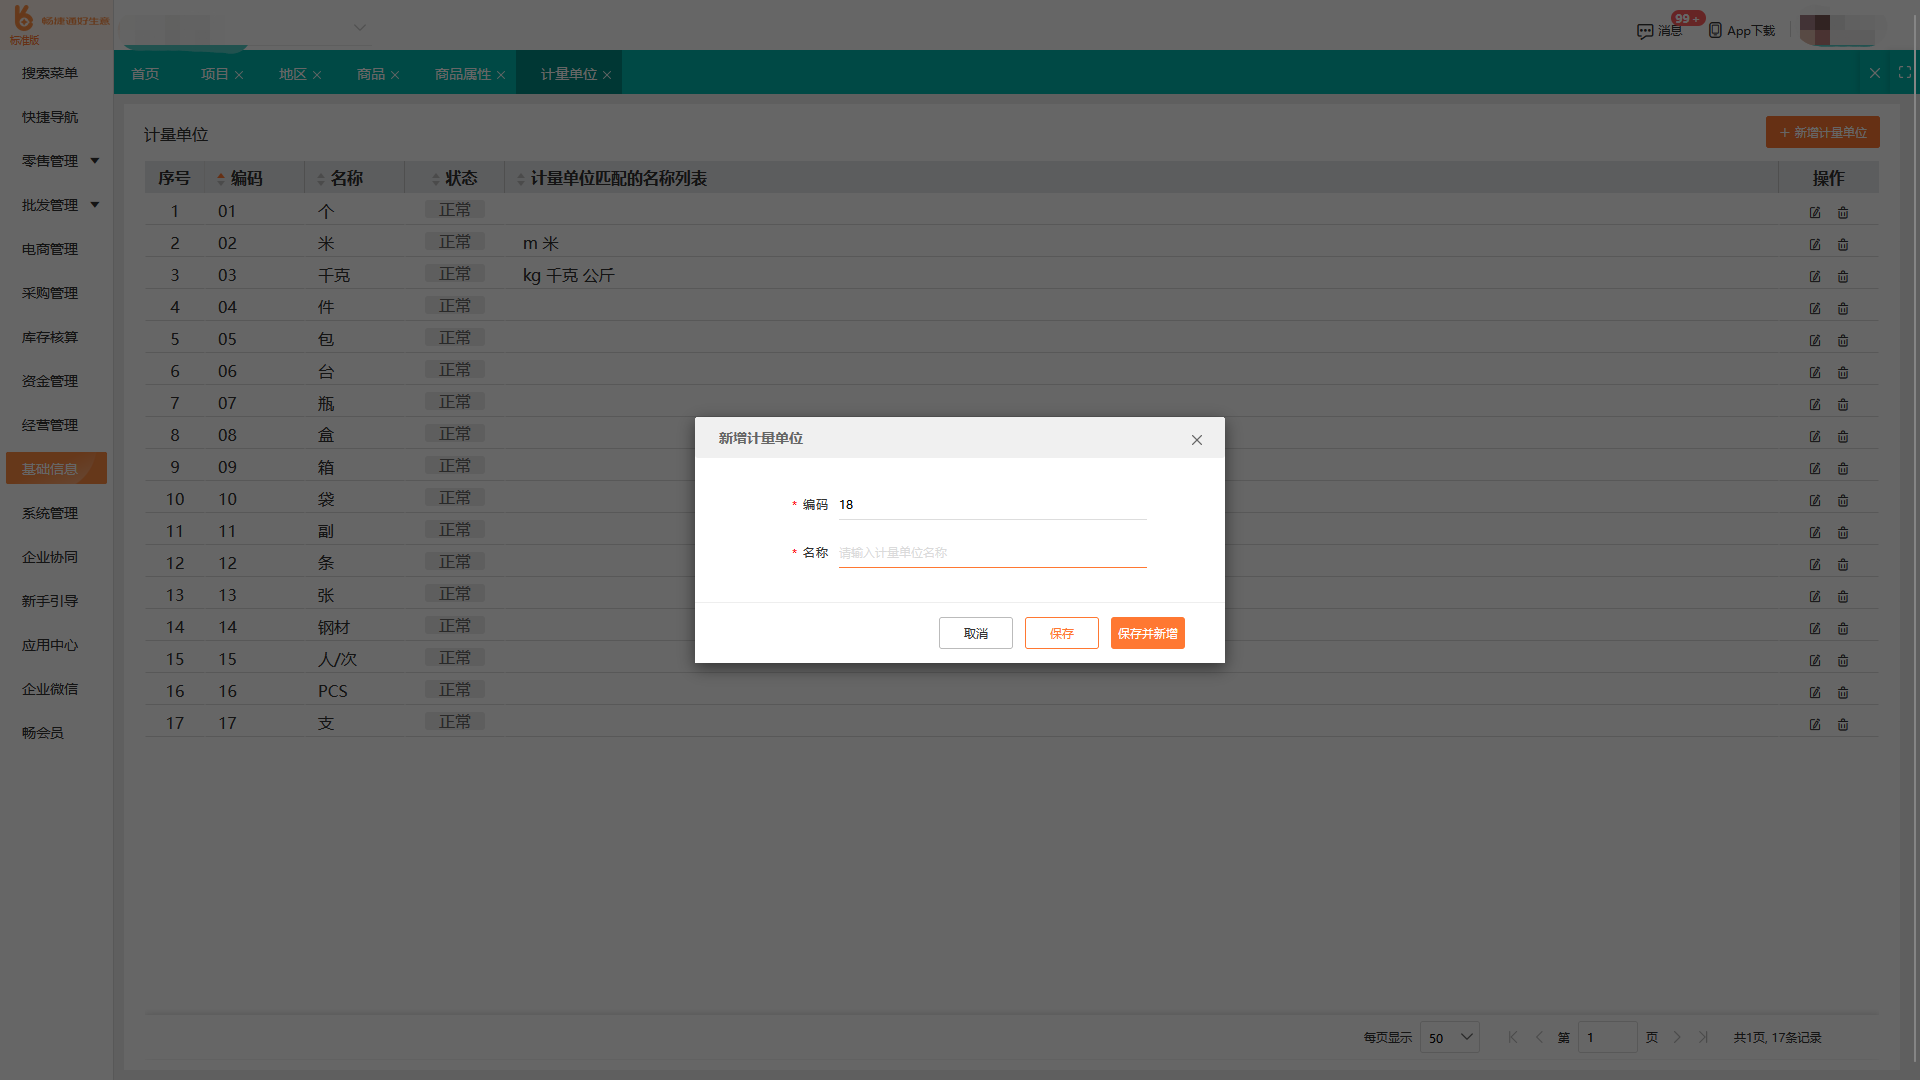Click 取消 cancel button in dialog
Image resolution: width=1920 pixels, height=1080 pixels.
tap(976, 633)
